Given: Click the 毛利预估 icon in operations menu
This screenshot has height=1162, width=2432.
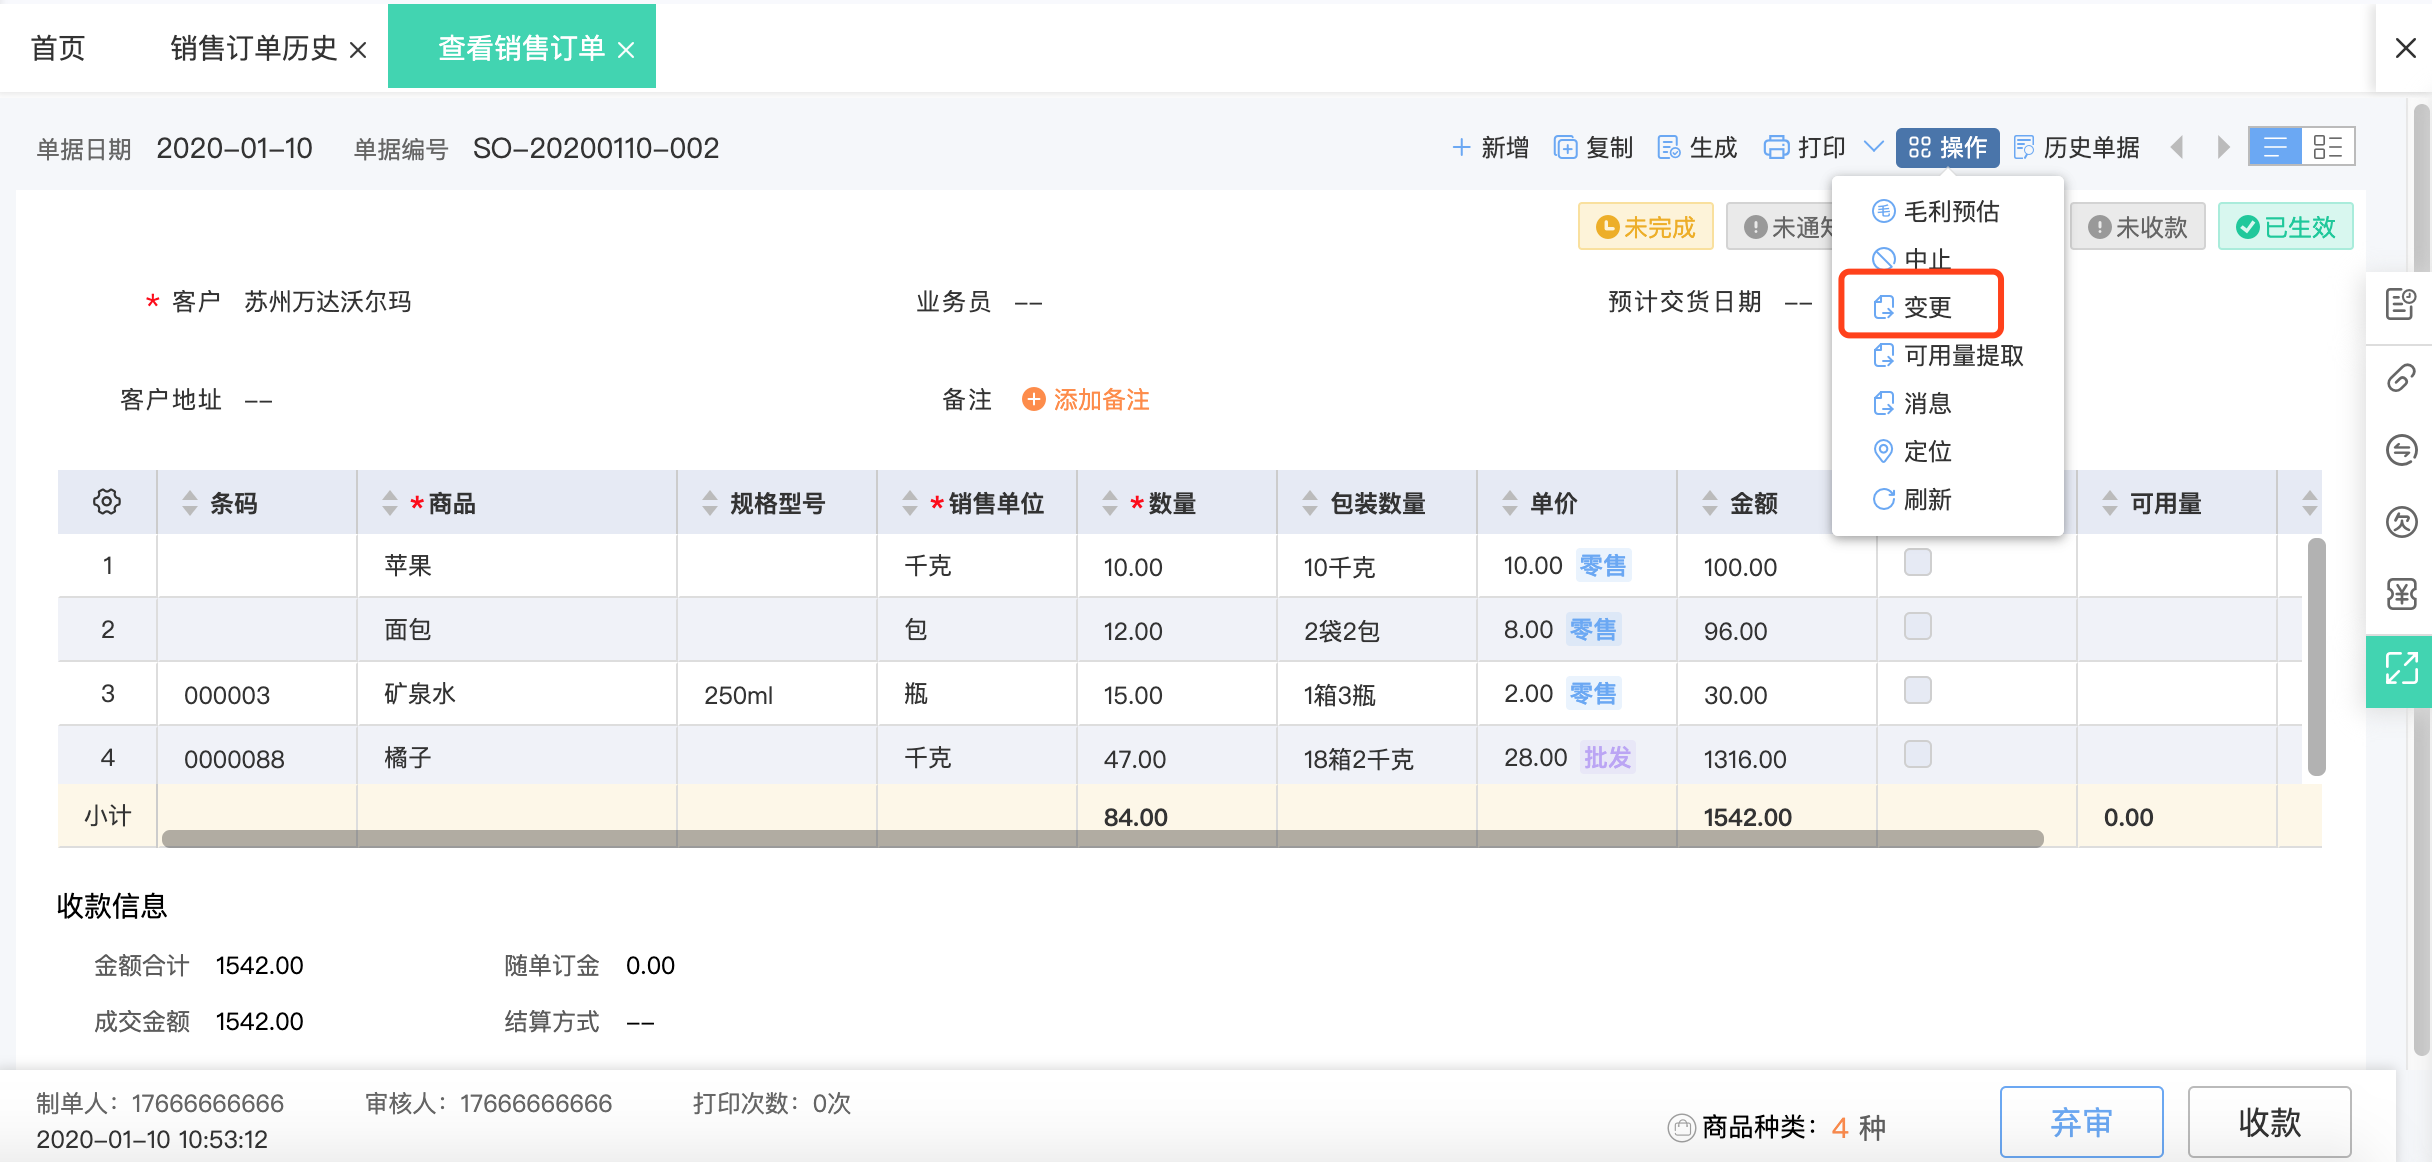Looking at the screenshot, I should pyautogui.click(x=1883, y=213).
